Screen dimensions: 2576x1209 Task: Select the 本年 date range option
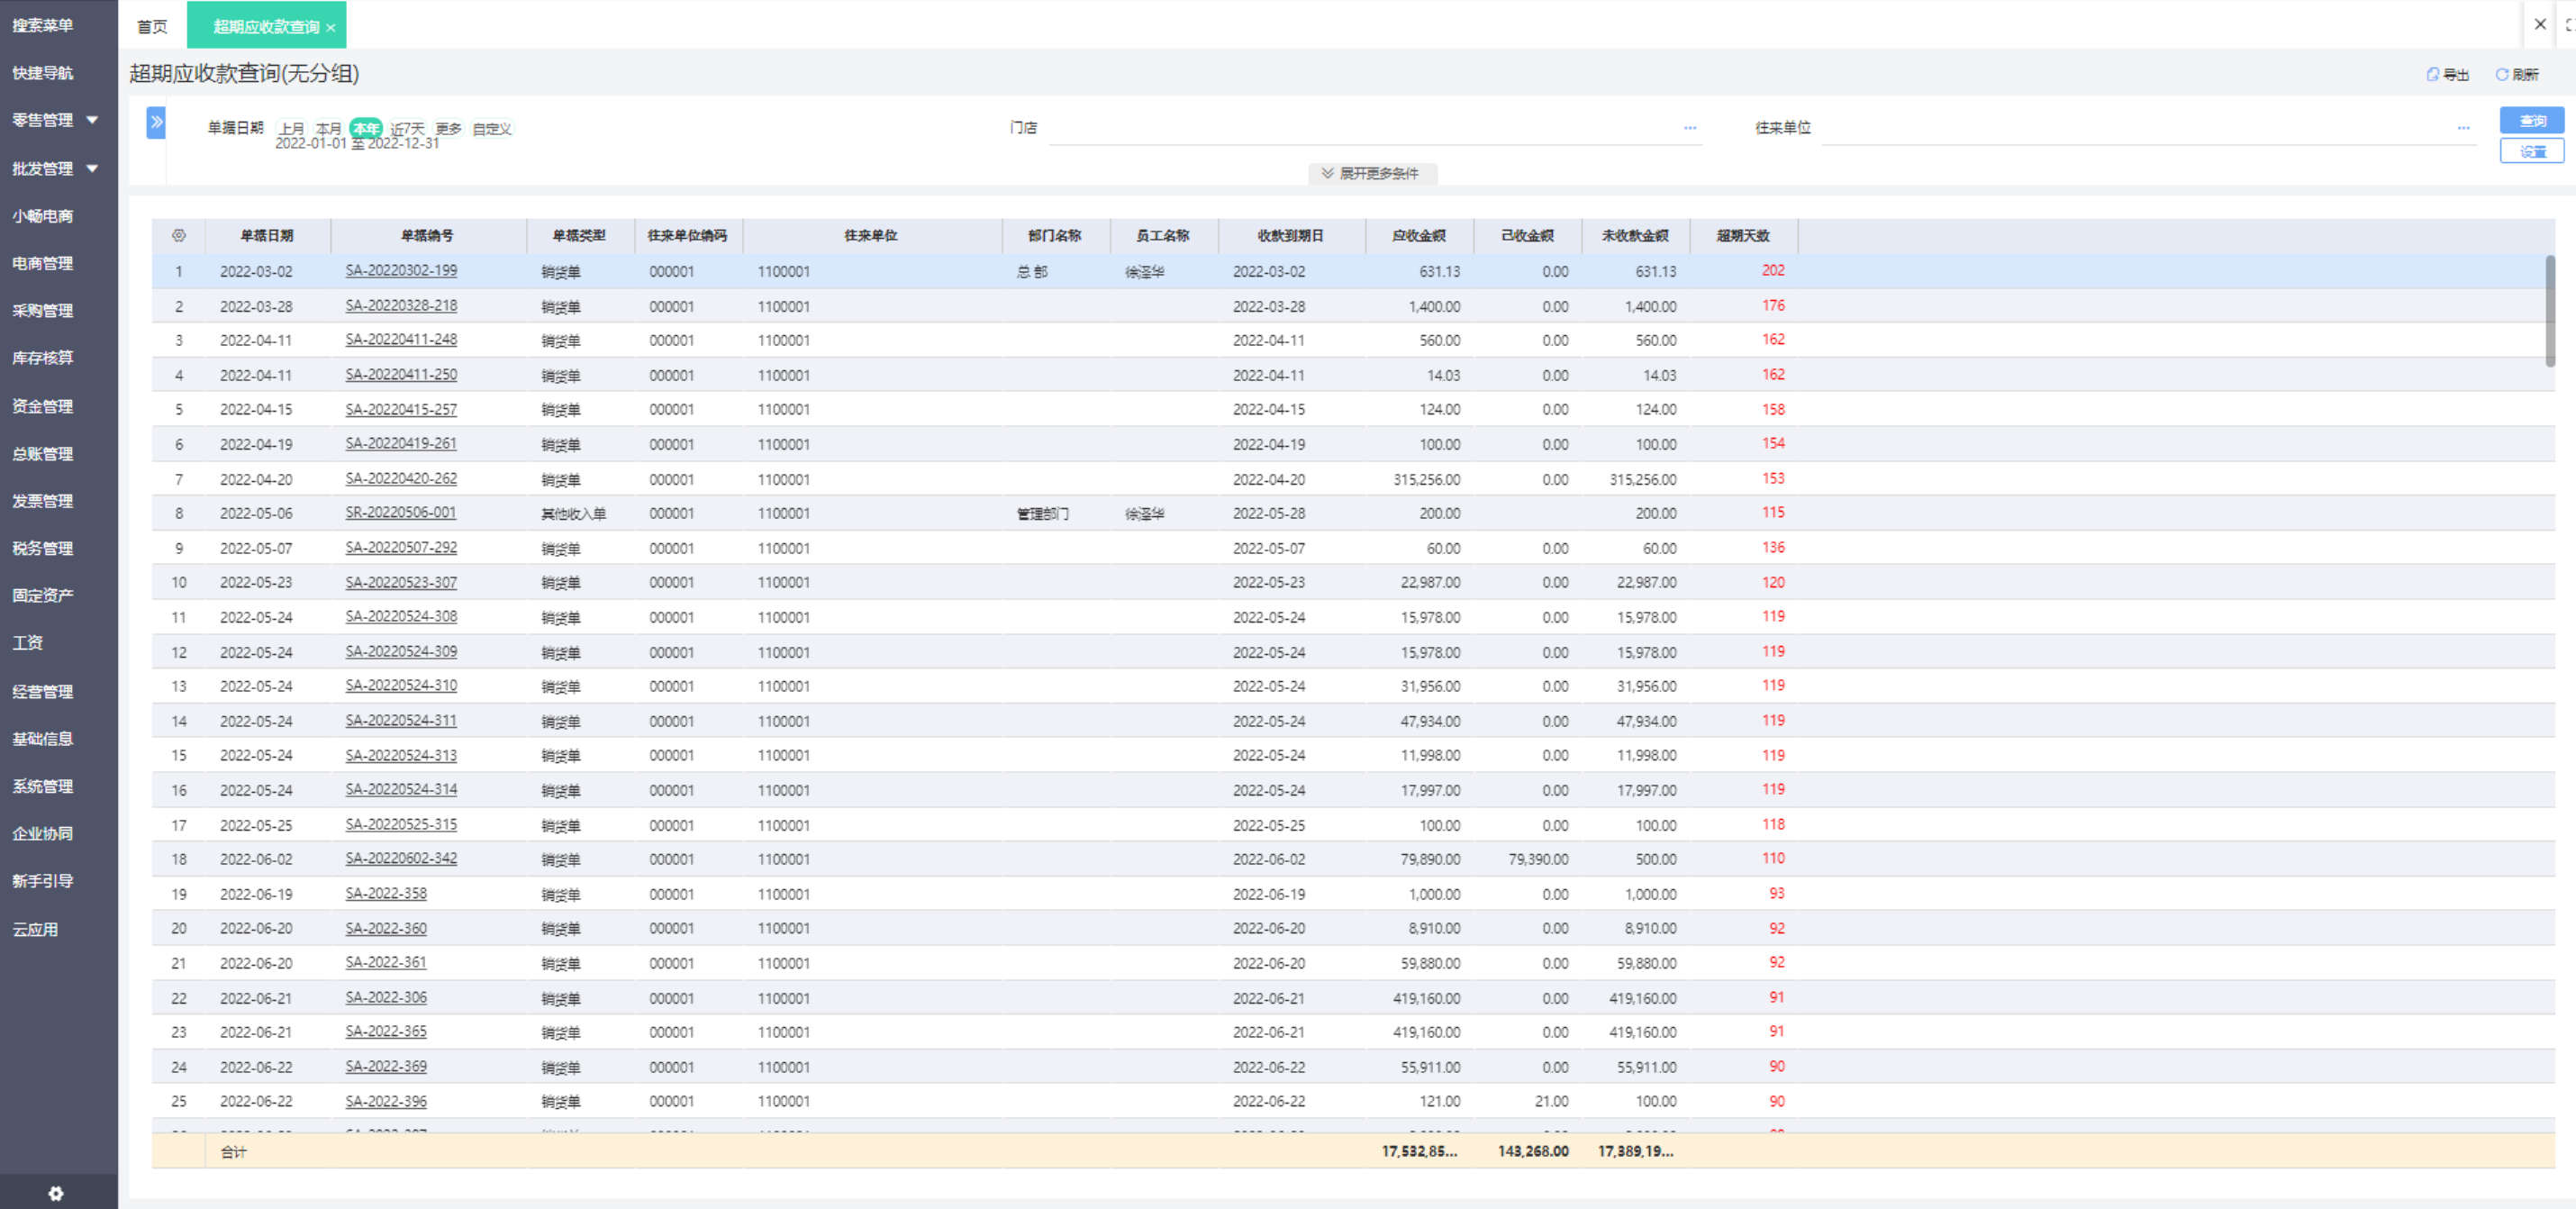[367, 126]
